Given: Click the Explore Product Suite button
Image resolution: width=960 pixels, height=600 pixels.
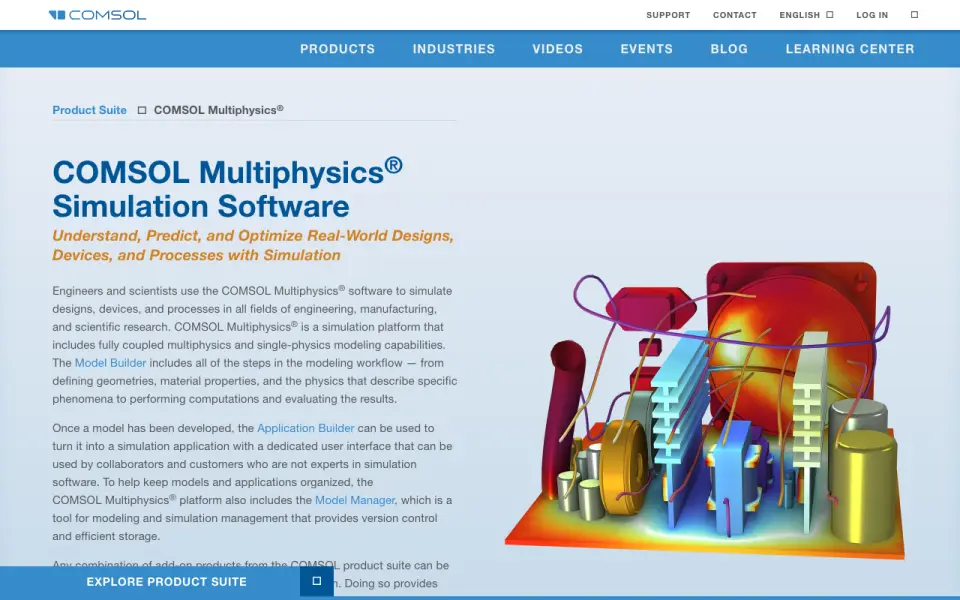Looking at the screenshot, I should point(167,582).
